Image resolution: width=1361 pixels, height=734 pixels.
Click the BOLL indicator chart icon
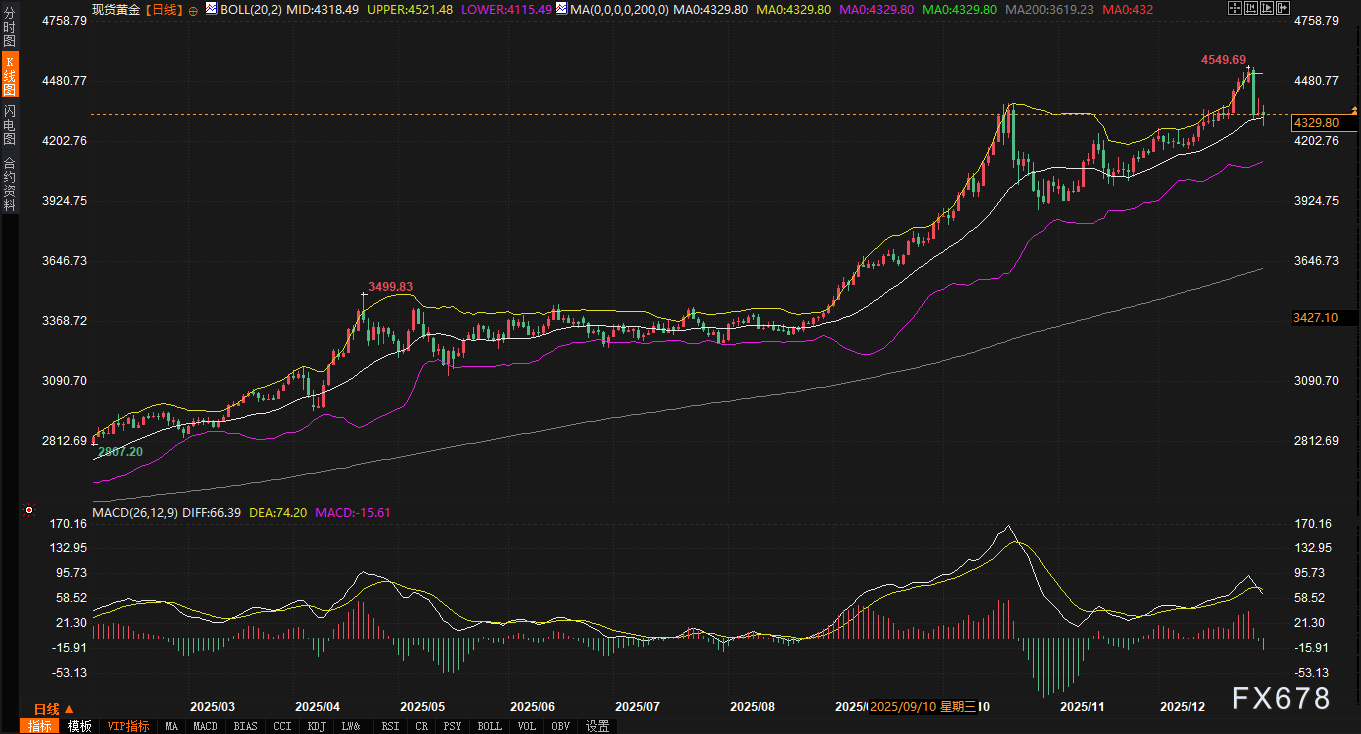pyautogui.click(x=209, y=8)
